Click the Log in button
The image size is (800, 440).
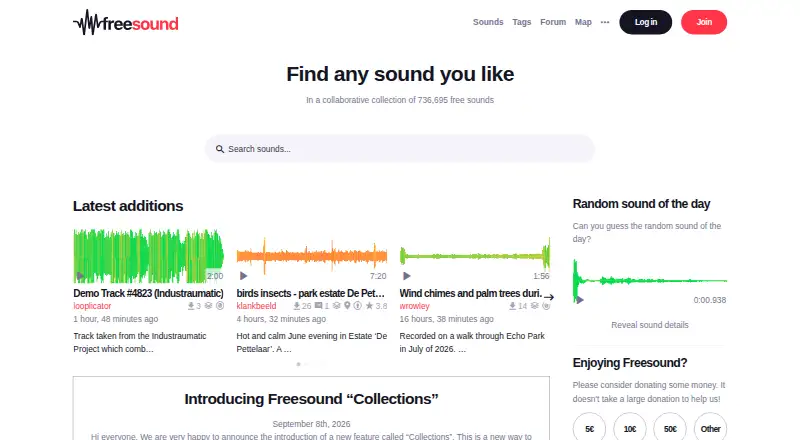[x=645, y=22]
